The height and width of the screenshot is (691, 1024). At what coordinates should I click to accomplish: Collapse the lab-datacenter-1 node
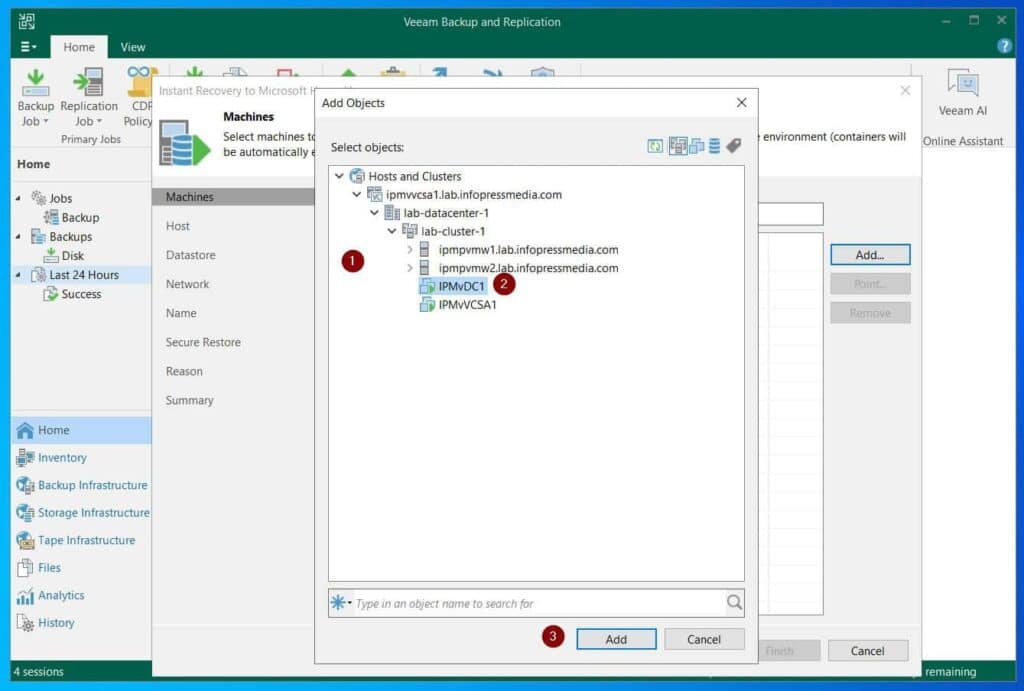click(x=374, y=212)
